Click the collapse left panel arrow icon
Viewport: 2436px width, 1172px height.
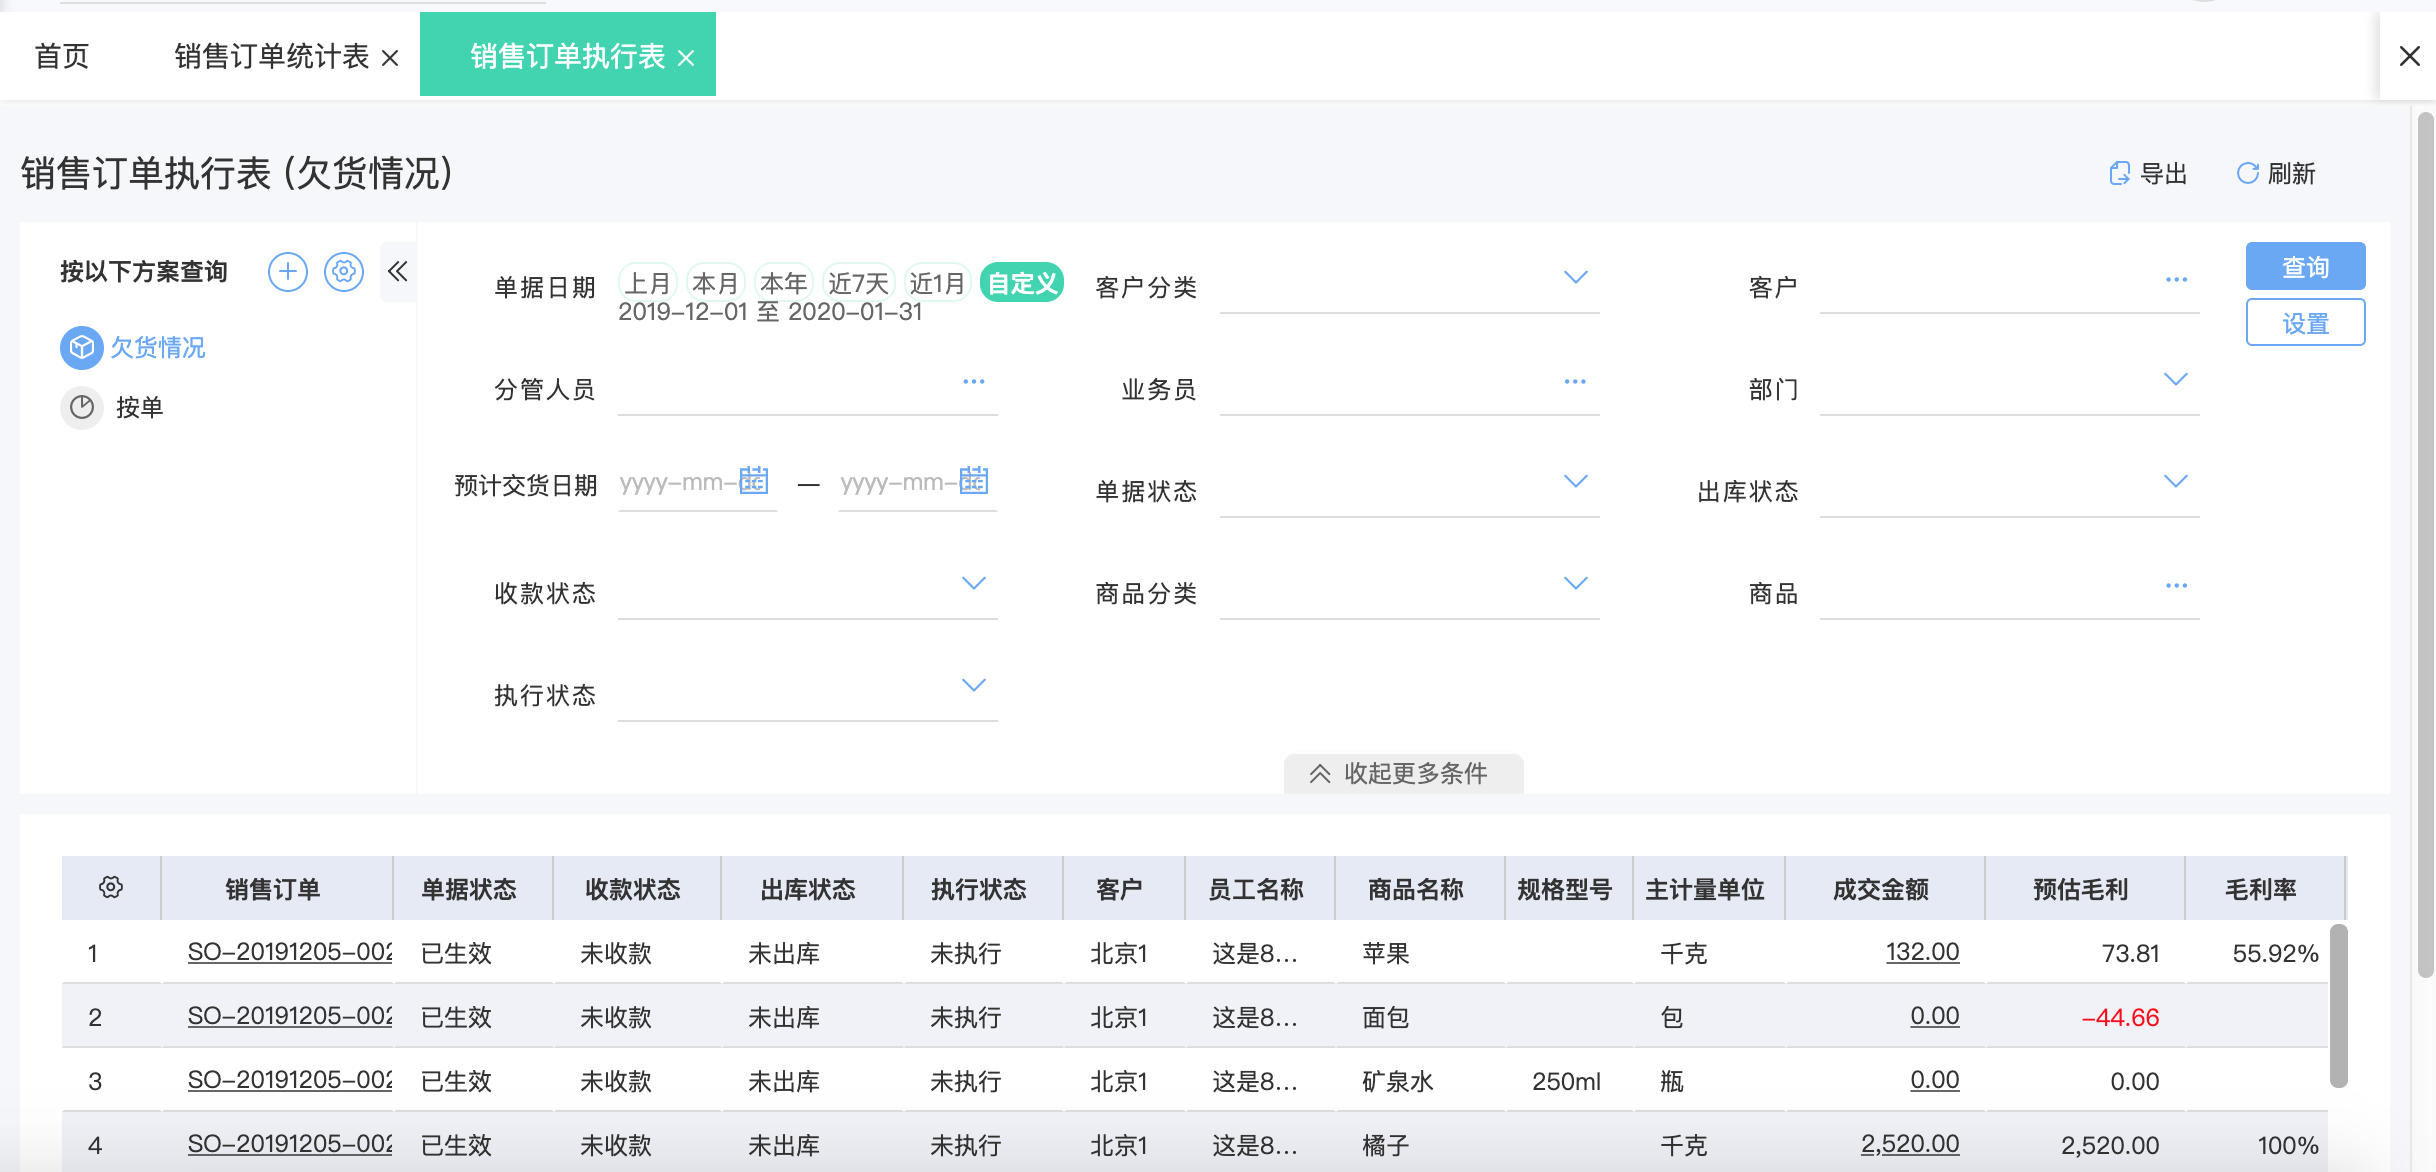(x=401, y=270)
